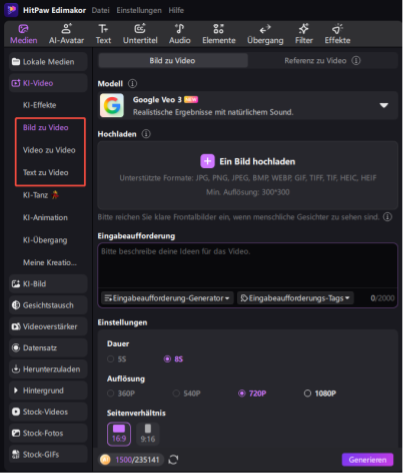
Task: Select the Untertitel tool icon
Action: click(140, 29)
